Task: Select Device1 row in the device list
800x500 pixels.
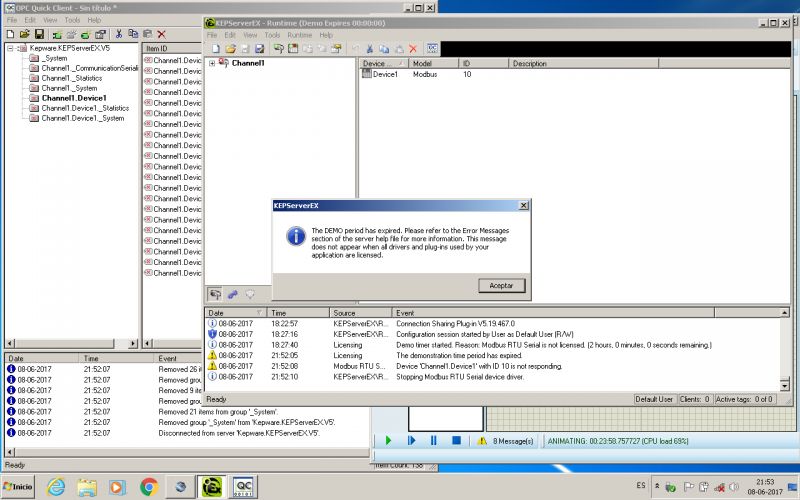Action: (385, 74)
